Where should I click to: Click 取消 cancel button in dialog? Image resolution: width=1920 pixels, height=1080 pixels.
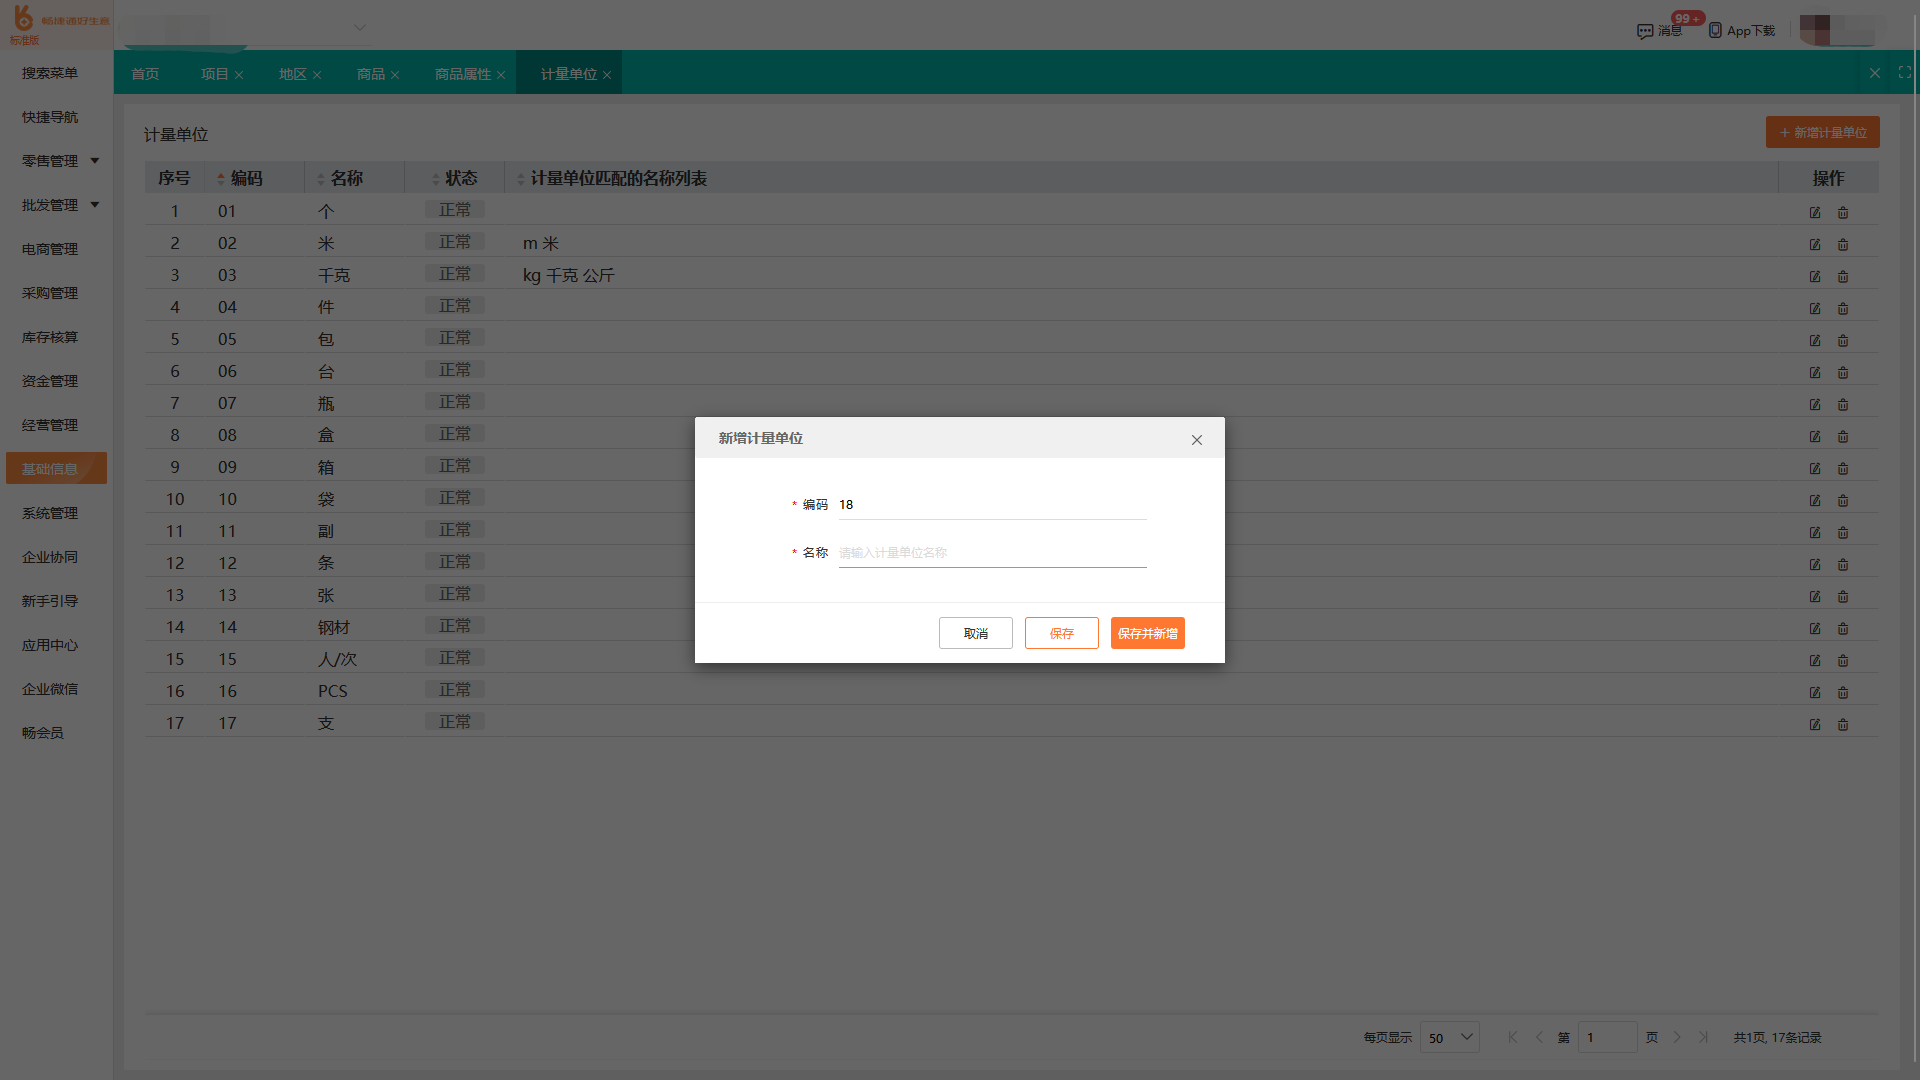coord(976,633)
